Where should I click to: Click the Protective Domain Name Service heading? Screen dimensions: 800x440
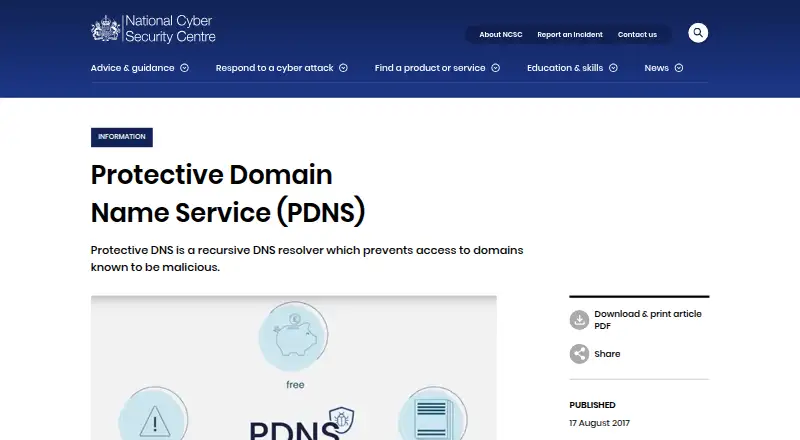click(x=228, y=193)
